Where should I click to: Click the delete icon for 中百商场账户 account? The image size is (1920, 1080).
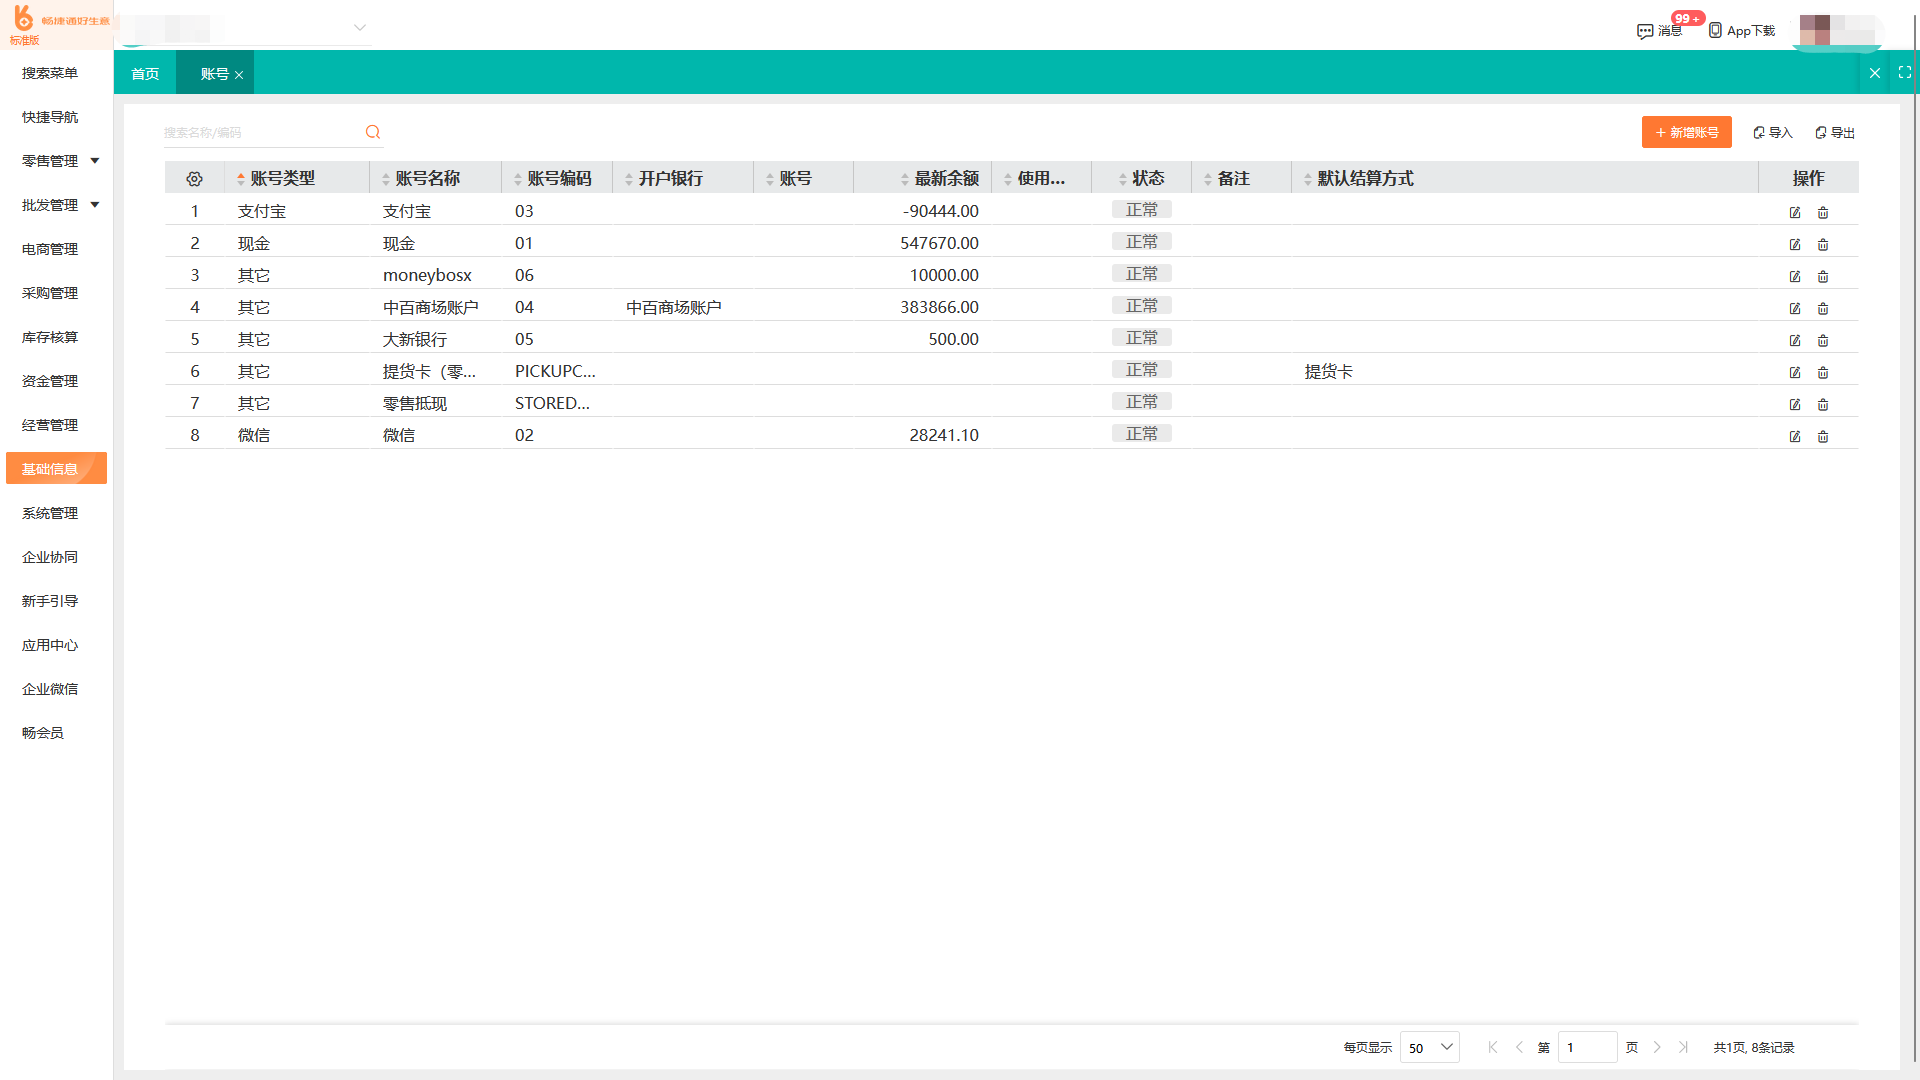coord(1822,306)
